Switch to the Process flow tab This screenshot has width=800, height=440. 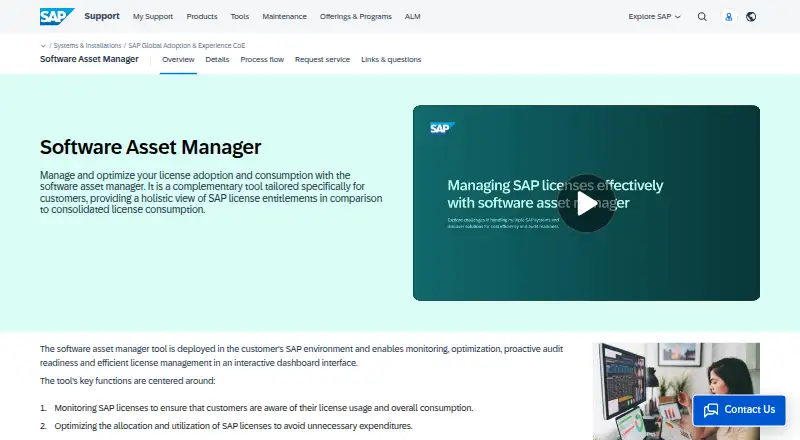pos(262,60)
